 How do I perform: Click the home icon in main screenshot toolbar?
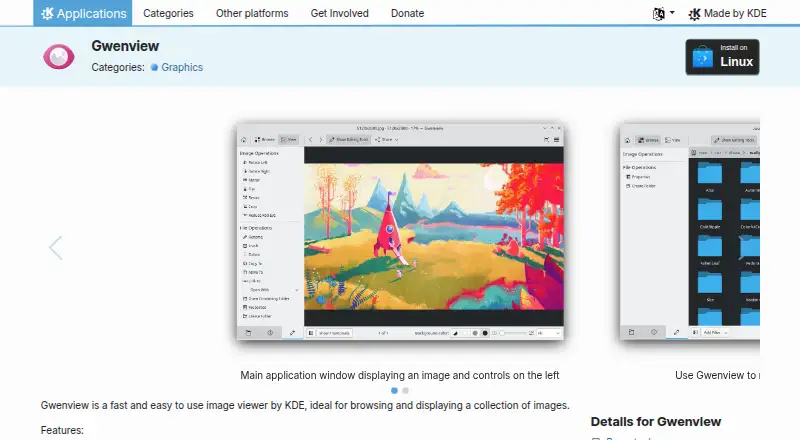point(244,139)
